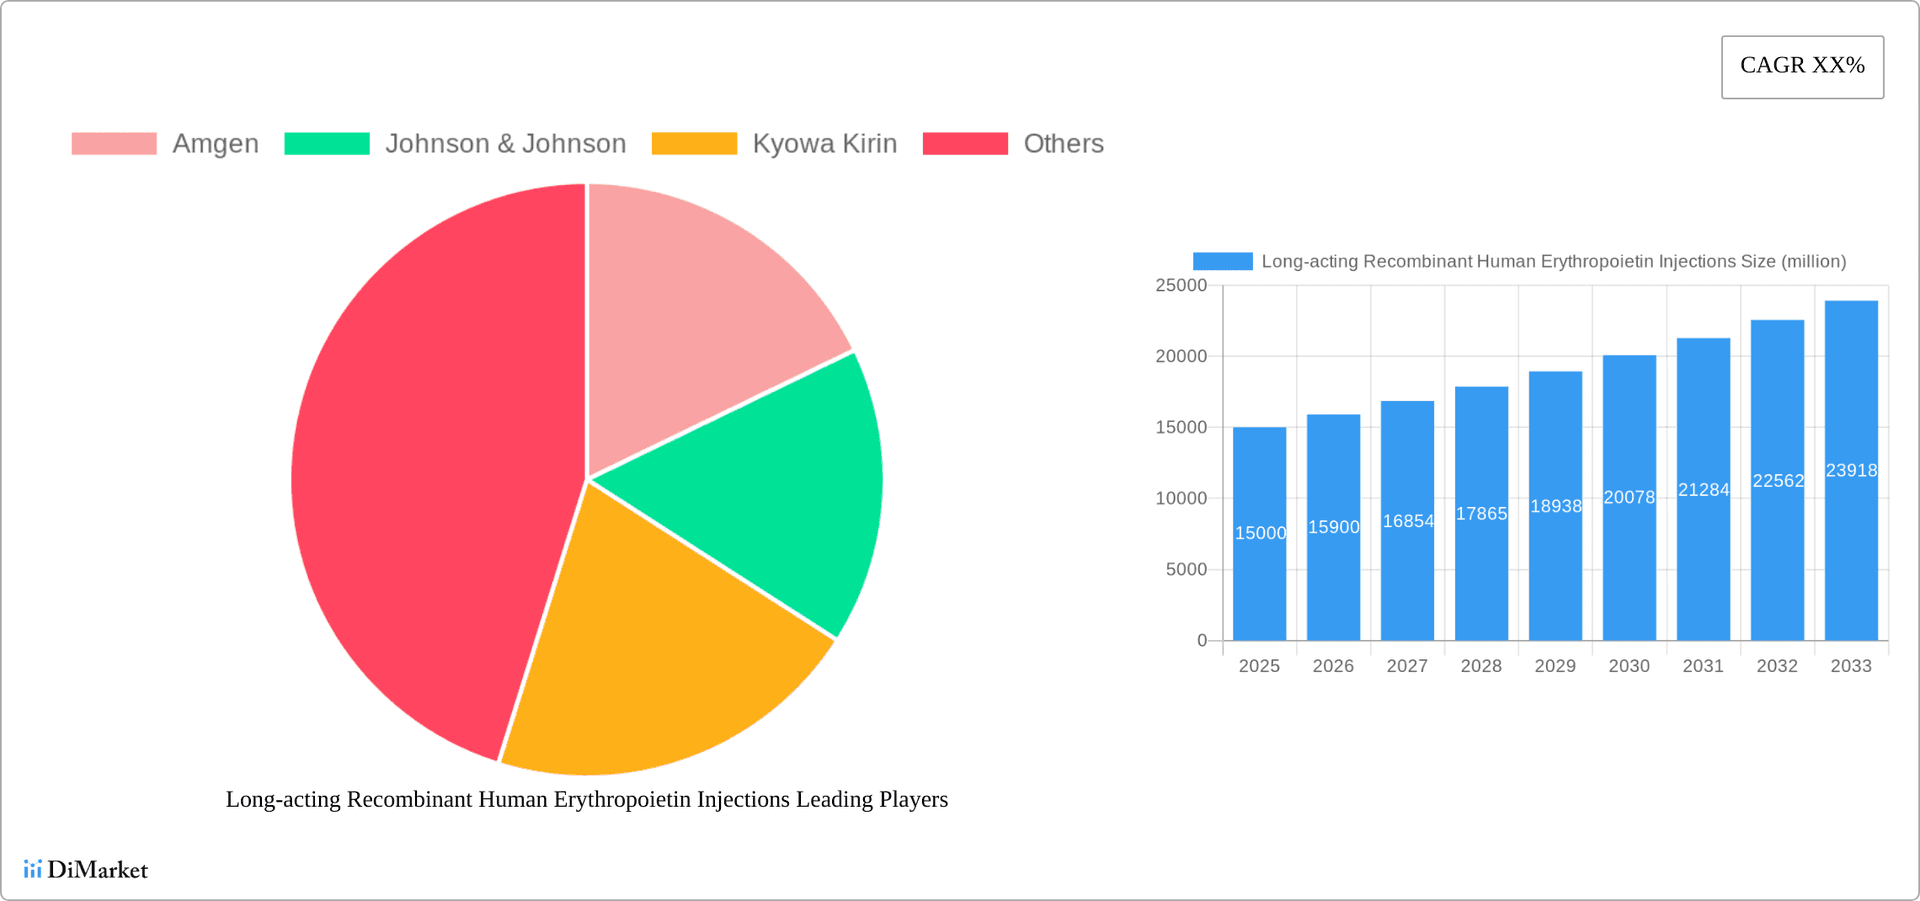Open the DiMarket link

(x=88, y=869)
